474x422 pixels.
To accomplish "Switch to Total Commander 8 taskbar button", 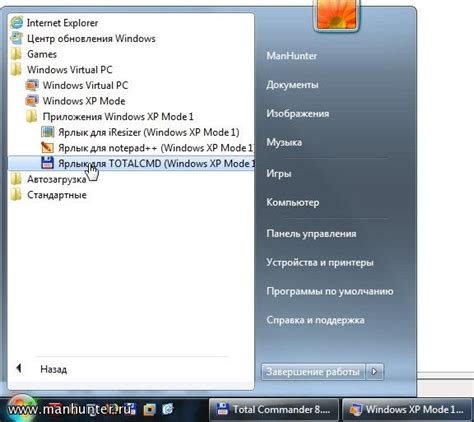I will coord(273,410).
